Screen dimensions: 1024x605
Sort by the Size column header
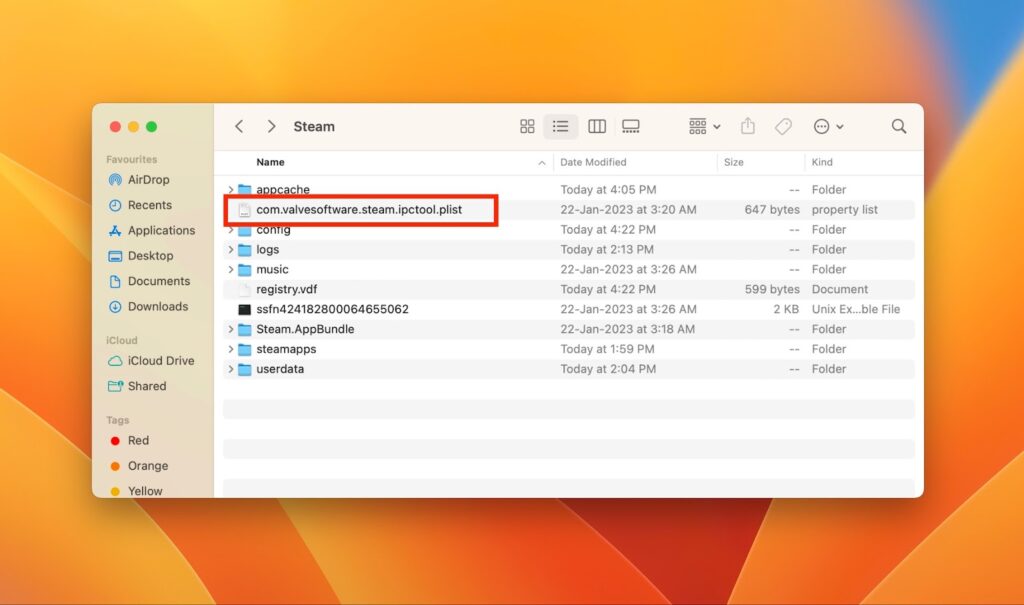pyautogui.click(x=733, y=162)
